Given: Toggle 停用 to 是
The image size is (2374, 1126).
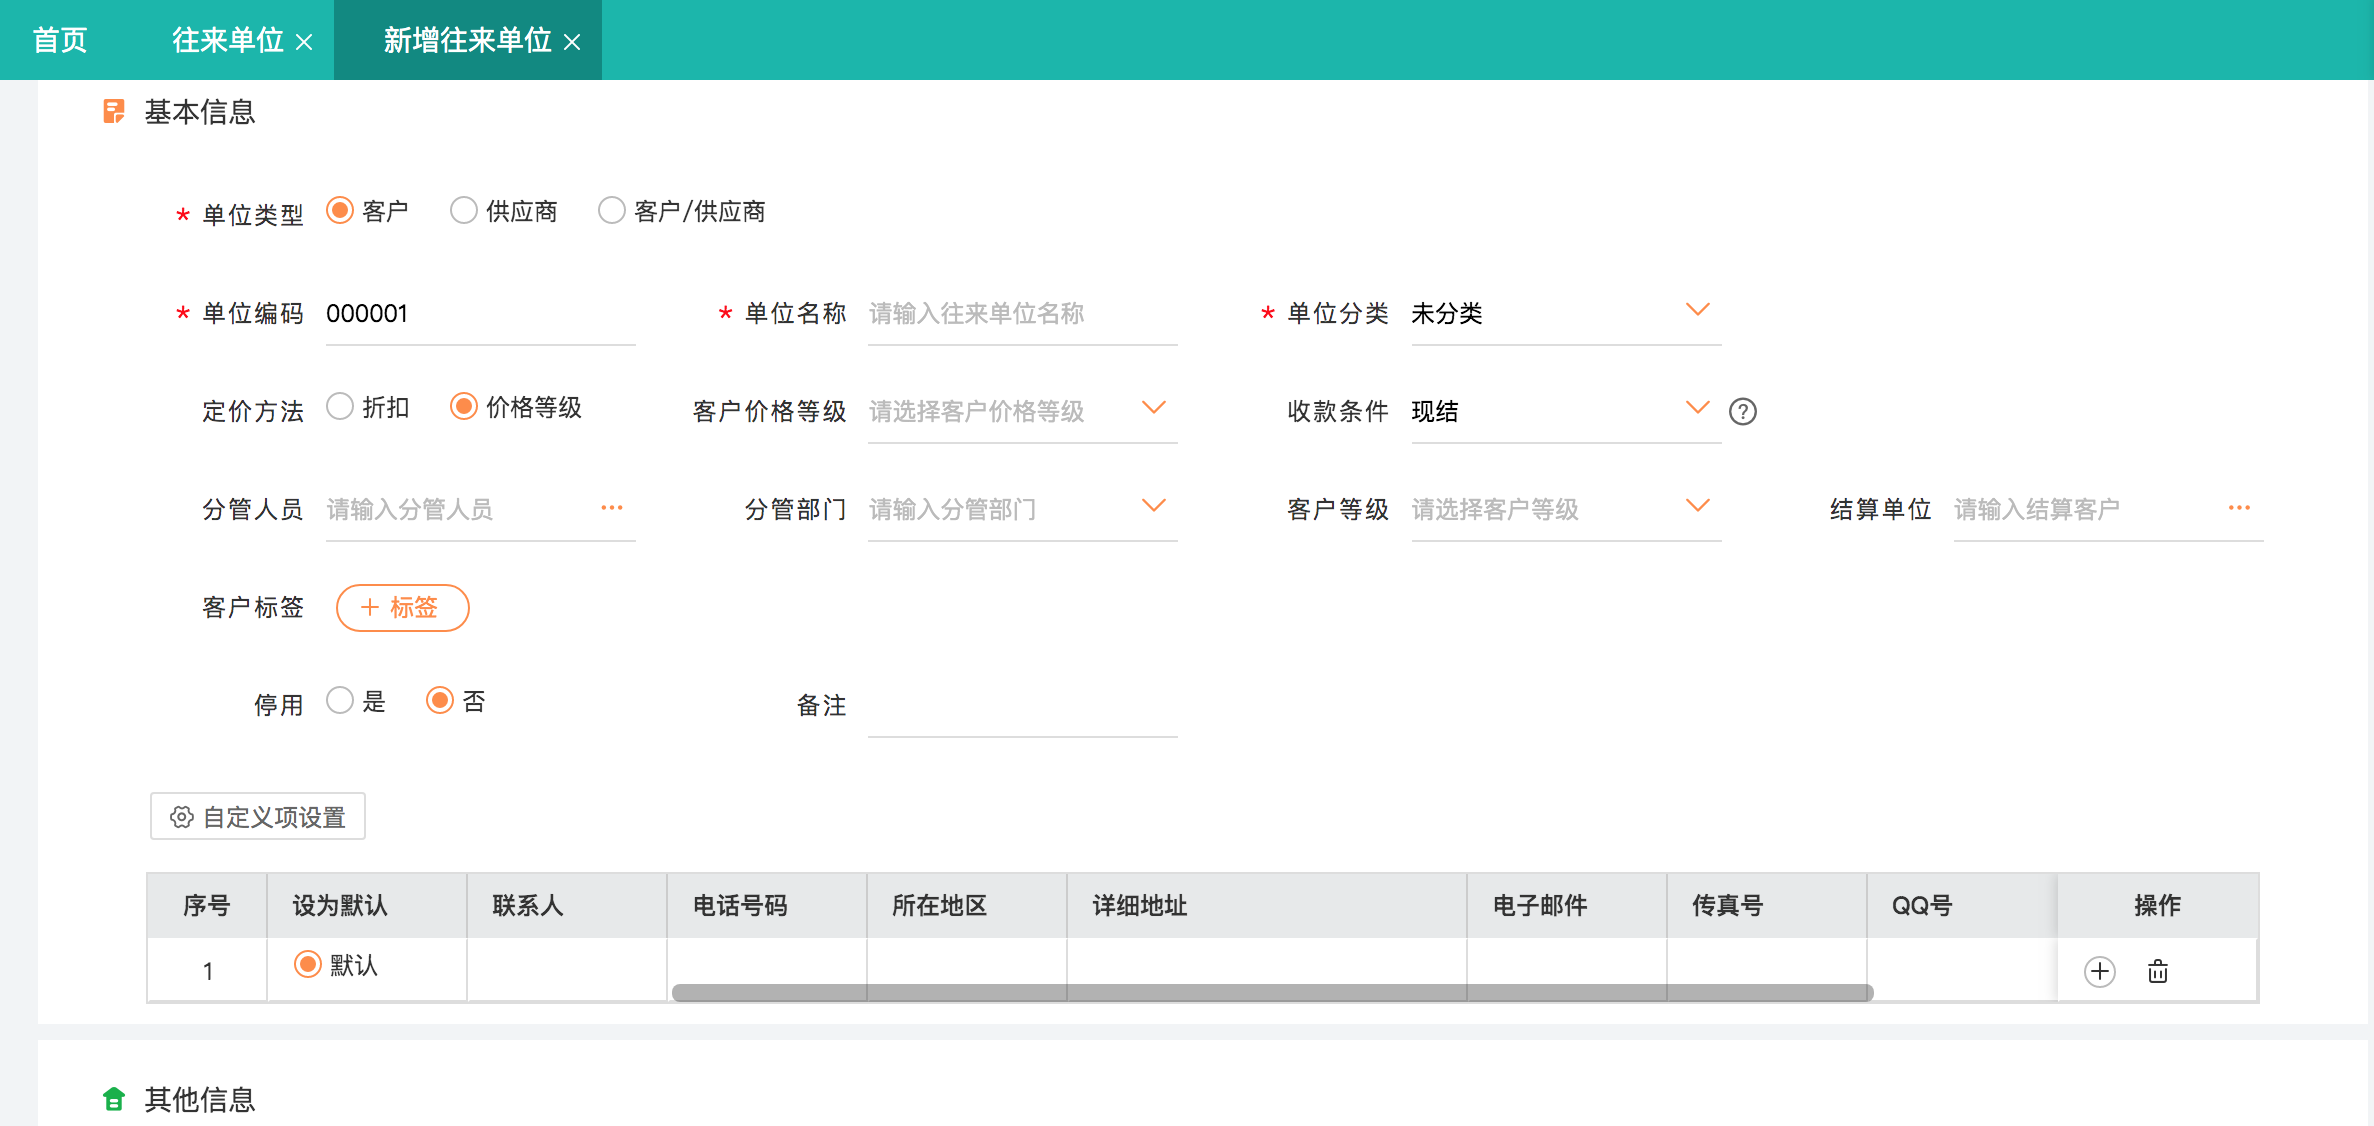Looking at the screenshot, I should tap(341, 699).
